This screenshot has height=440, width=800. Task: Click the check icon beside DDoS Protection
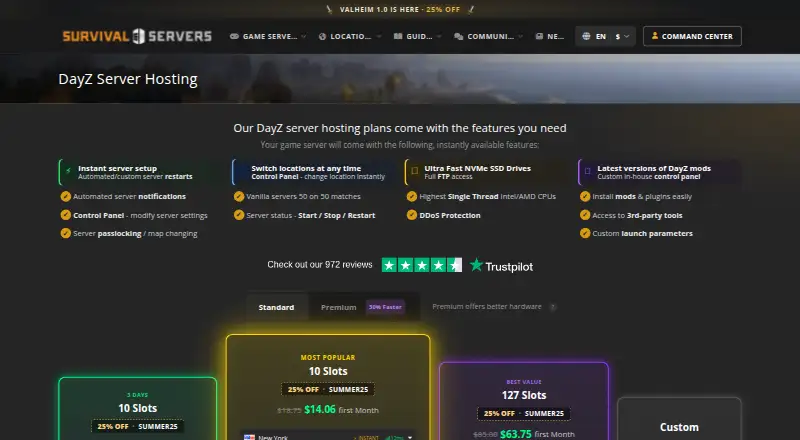(412, 215)
